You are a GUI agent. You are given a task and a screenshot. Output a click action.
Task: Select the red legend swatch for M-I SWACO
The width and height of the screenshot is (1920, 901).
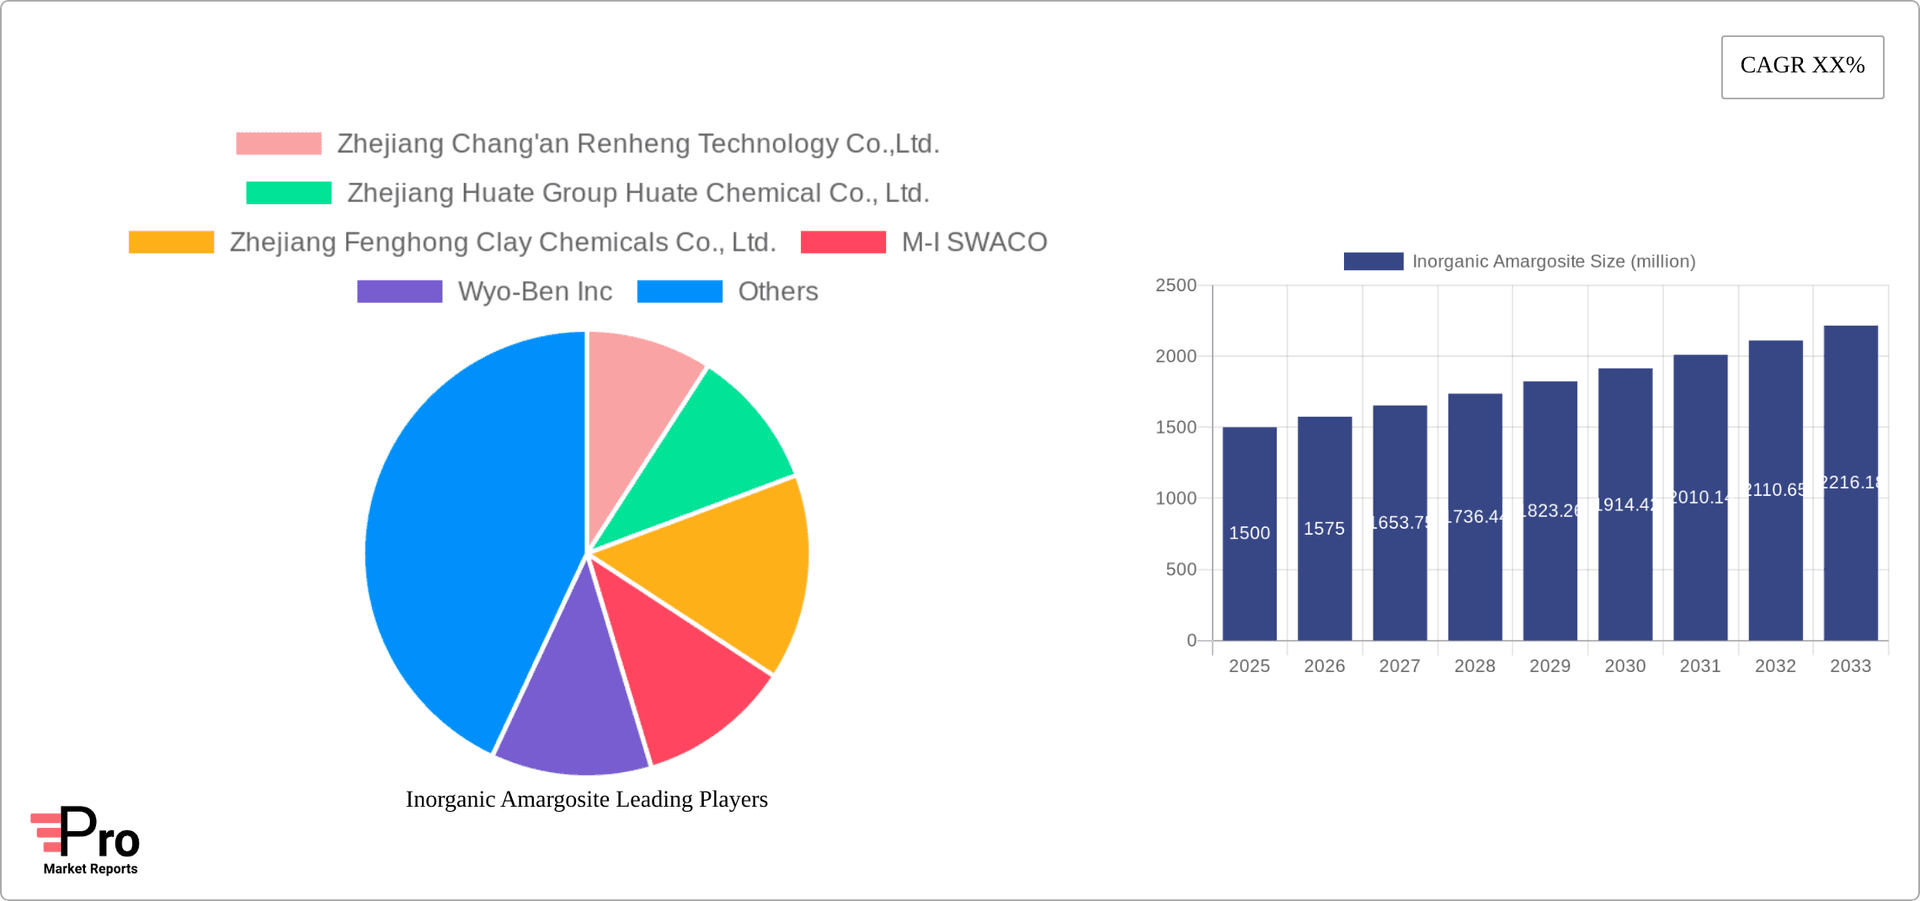click(x=842, y=242)
